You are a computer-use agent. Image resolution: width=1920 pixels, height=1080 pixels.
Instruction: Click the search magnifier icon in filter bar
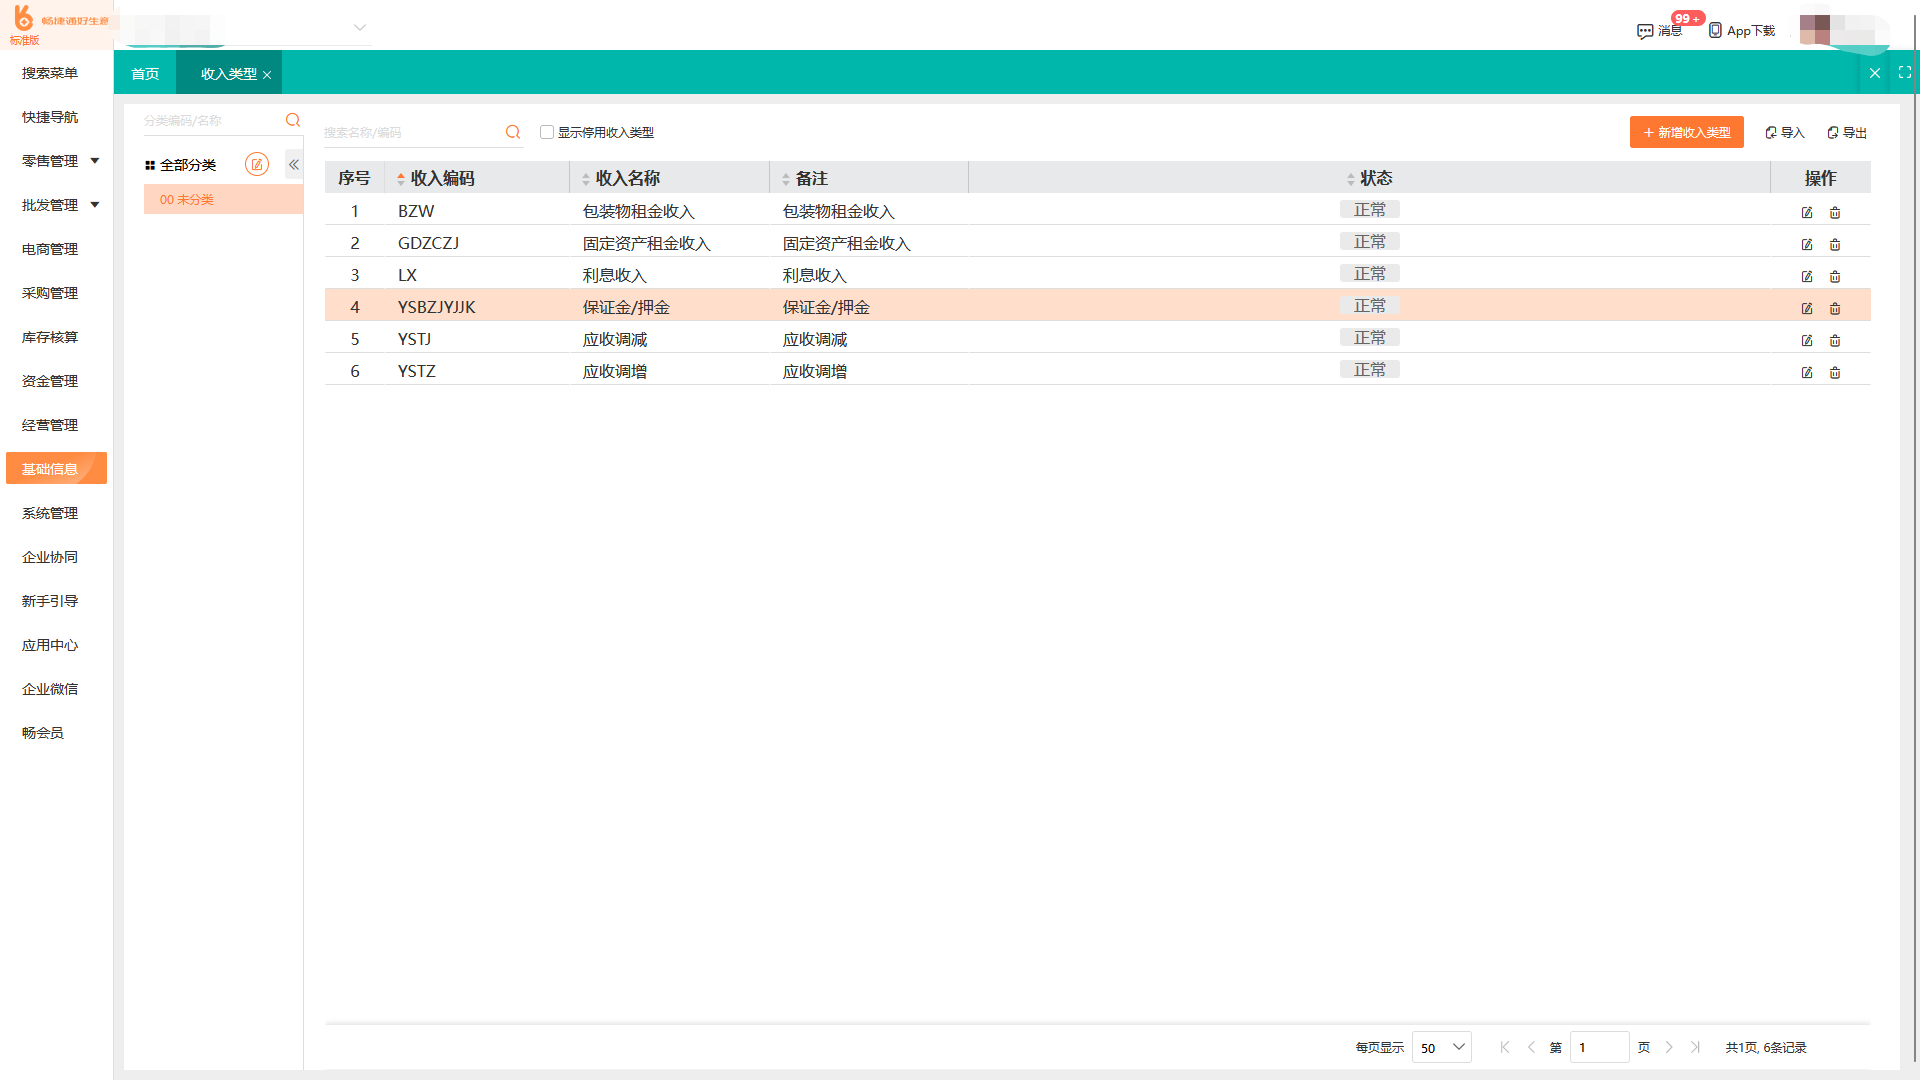point(513,132)
